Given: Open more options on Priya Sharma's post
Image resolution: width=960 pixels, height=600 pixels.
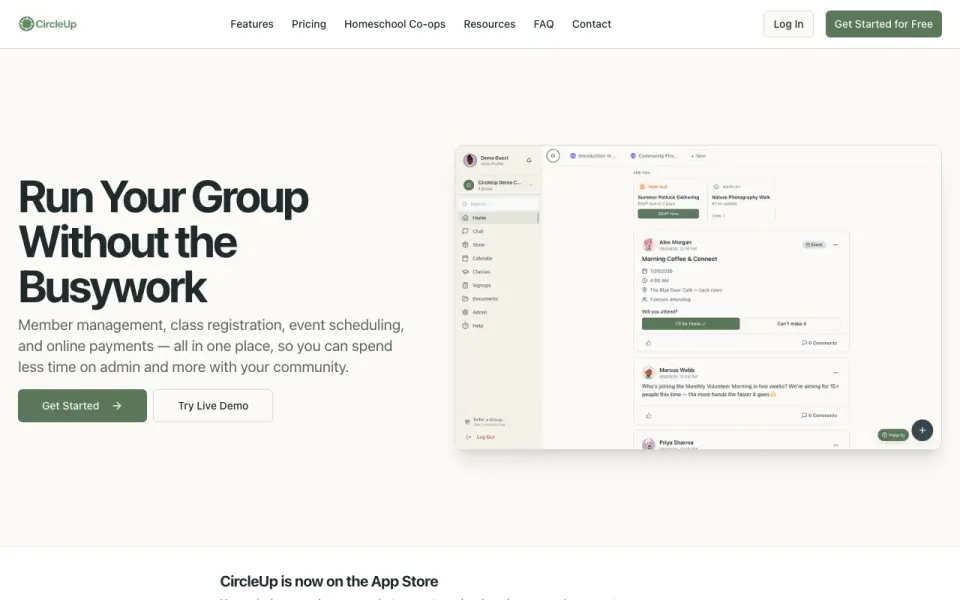Looking at the screenshot, I should pos(835,445).
